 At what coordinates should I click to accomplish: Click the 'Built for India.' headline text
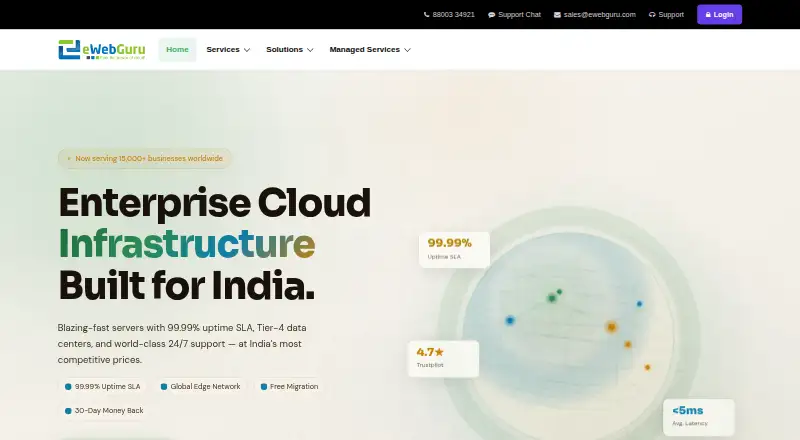pyautogui.click(x=186, y=285)
